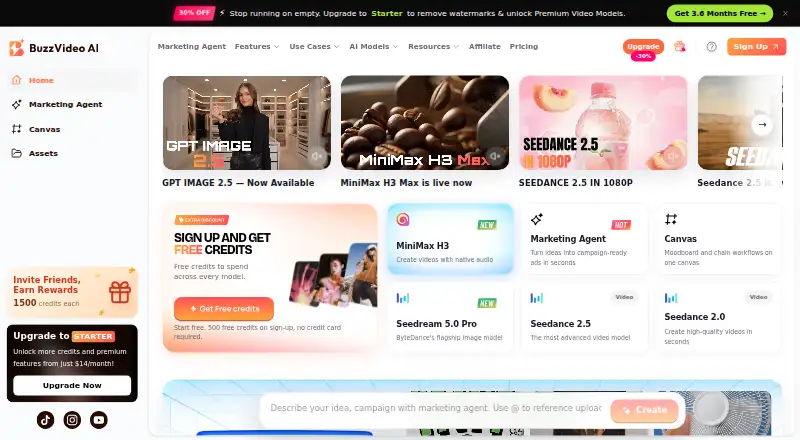Select Home in the sidebar
Image resolution: width=800 pixels, height=440 pixels.
click(x=72, y=80)
